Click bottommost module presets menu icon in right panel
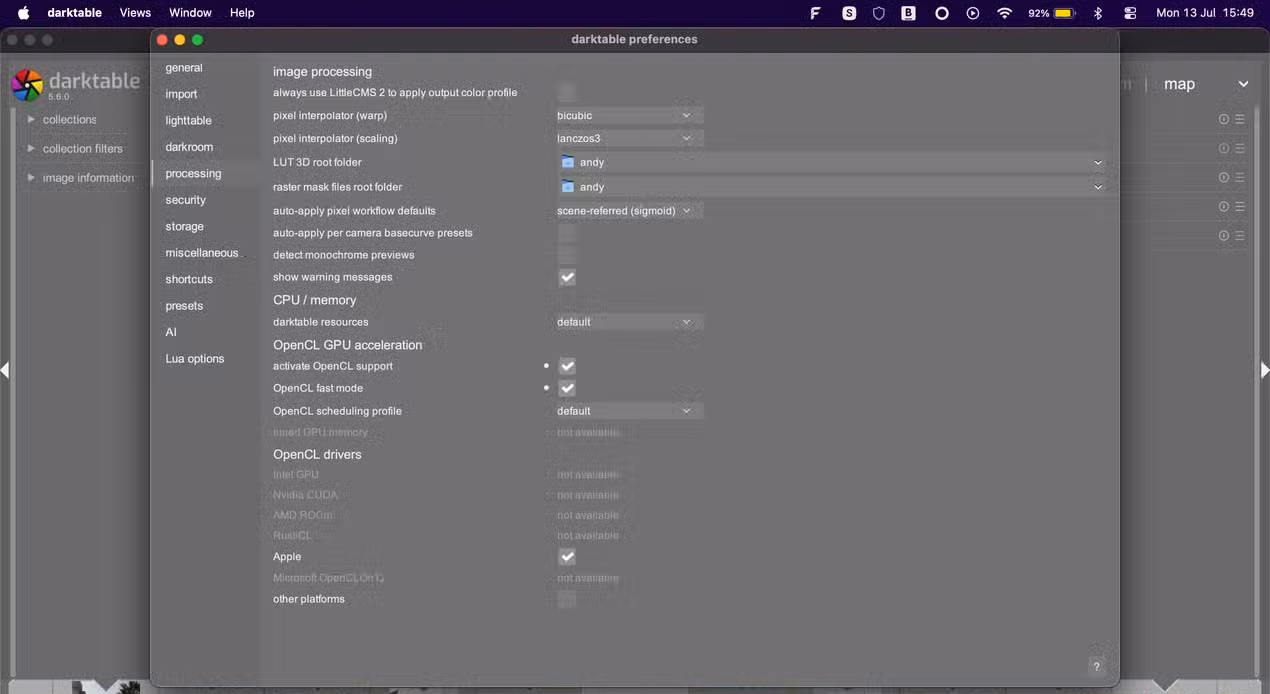The height and width of the screenshot is (694, 1270). pyautogui.click(x=1240, y=236)
